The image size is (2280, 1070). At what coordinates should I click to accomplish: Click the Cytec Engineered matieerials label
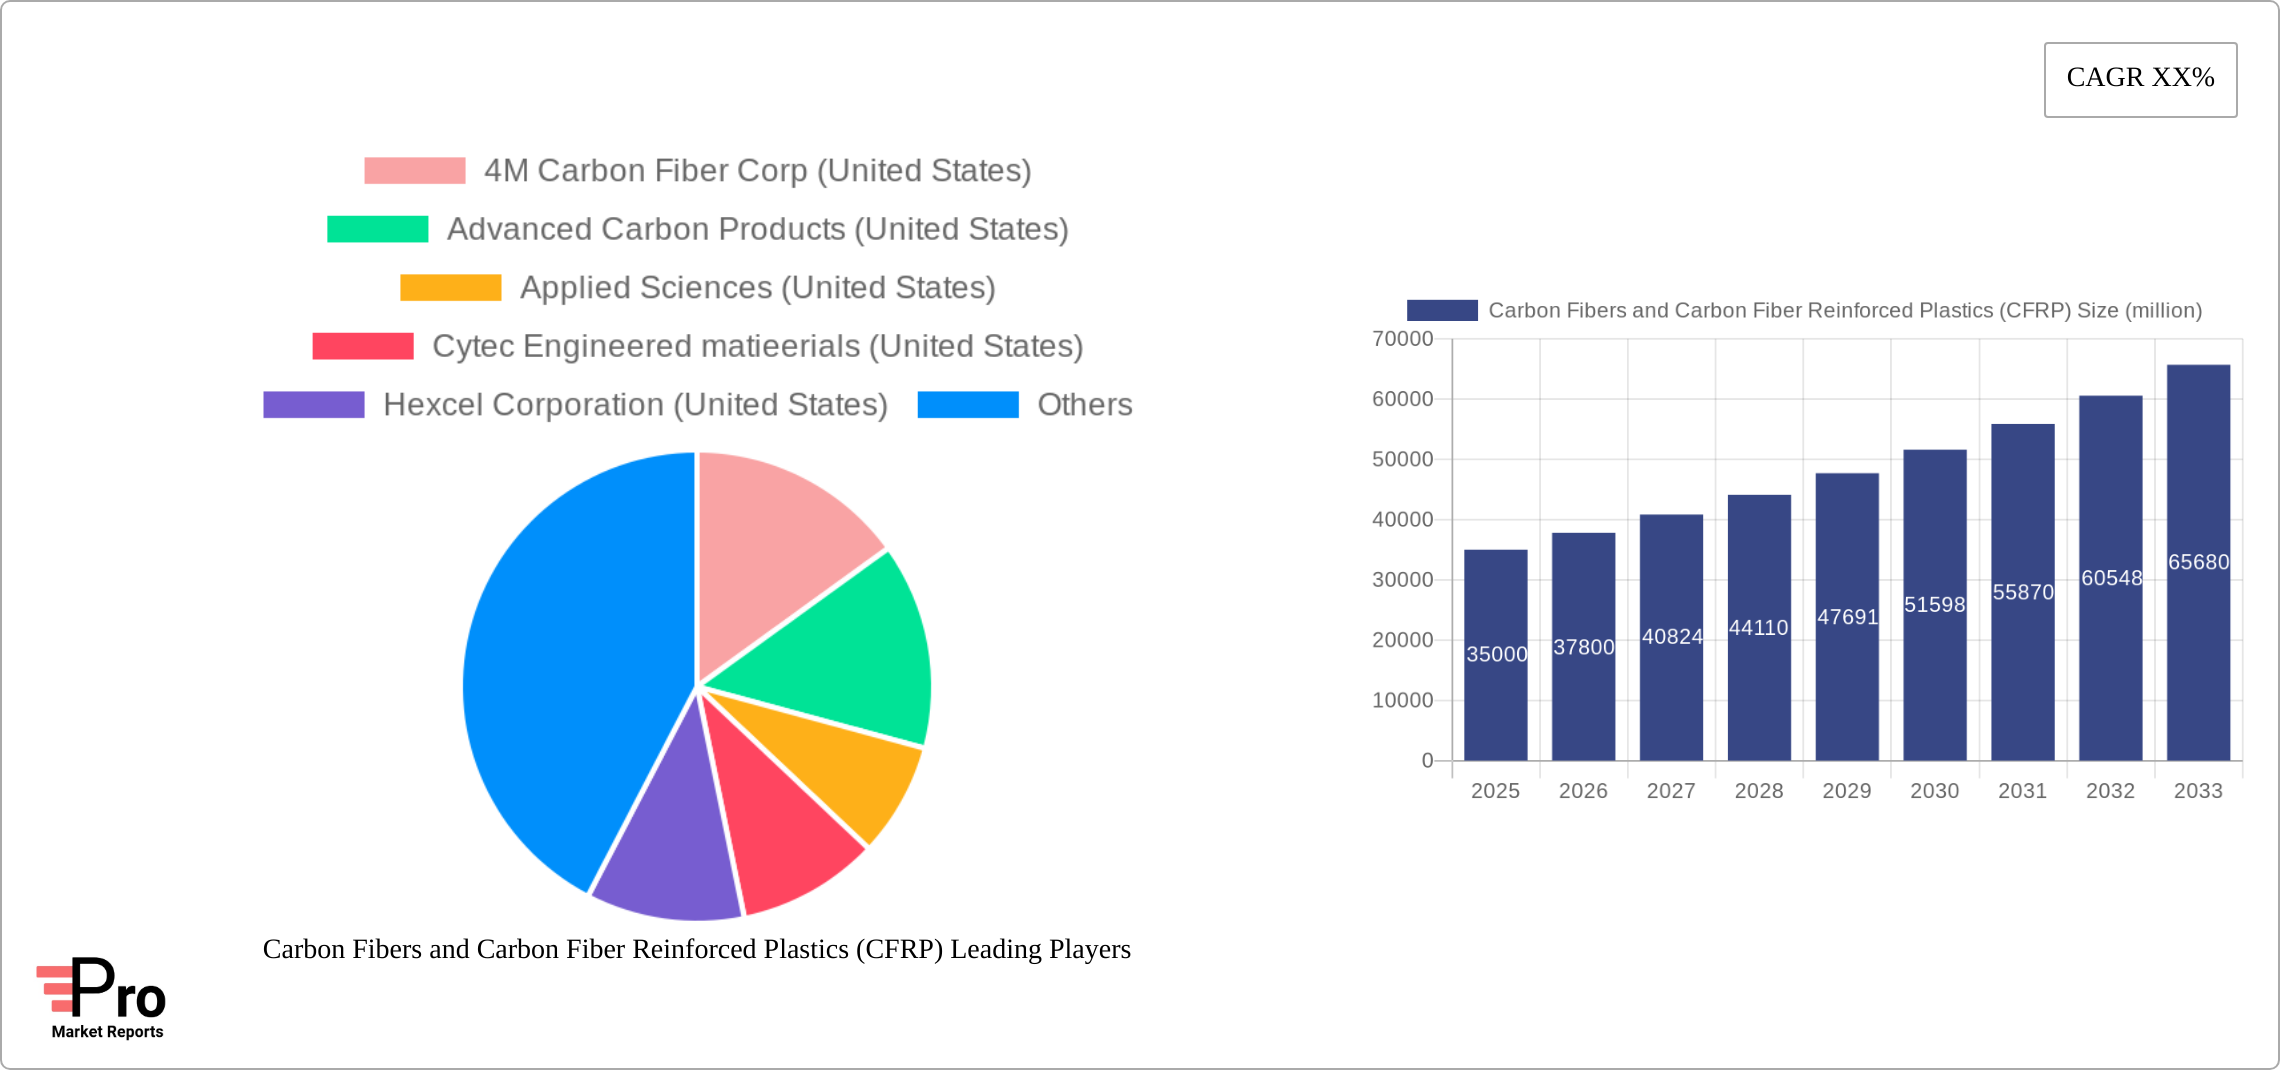tap(757, 346)
